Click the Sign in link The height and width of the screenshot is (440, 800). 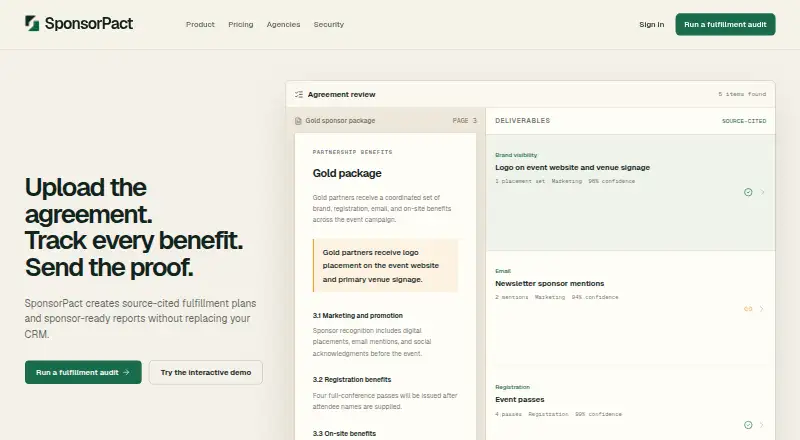pyautogui.click(x=652, y=25)
